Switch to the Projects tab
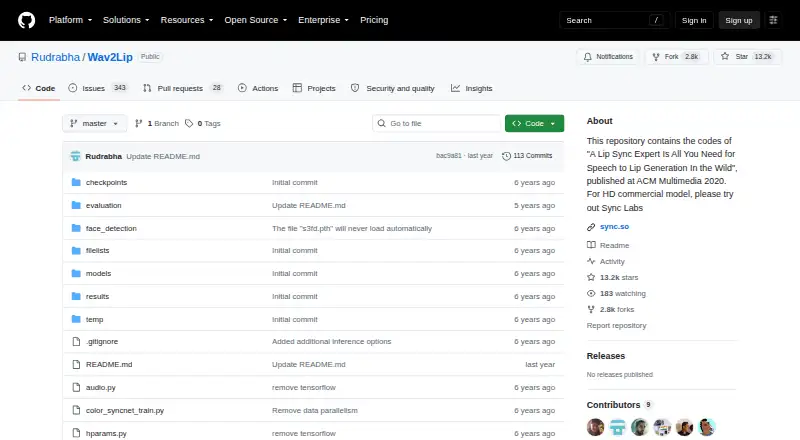This screenshot has width=800, height=440. pyautogui.click(x=314, y=88)
